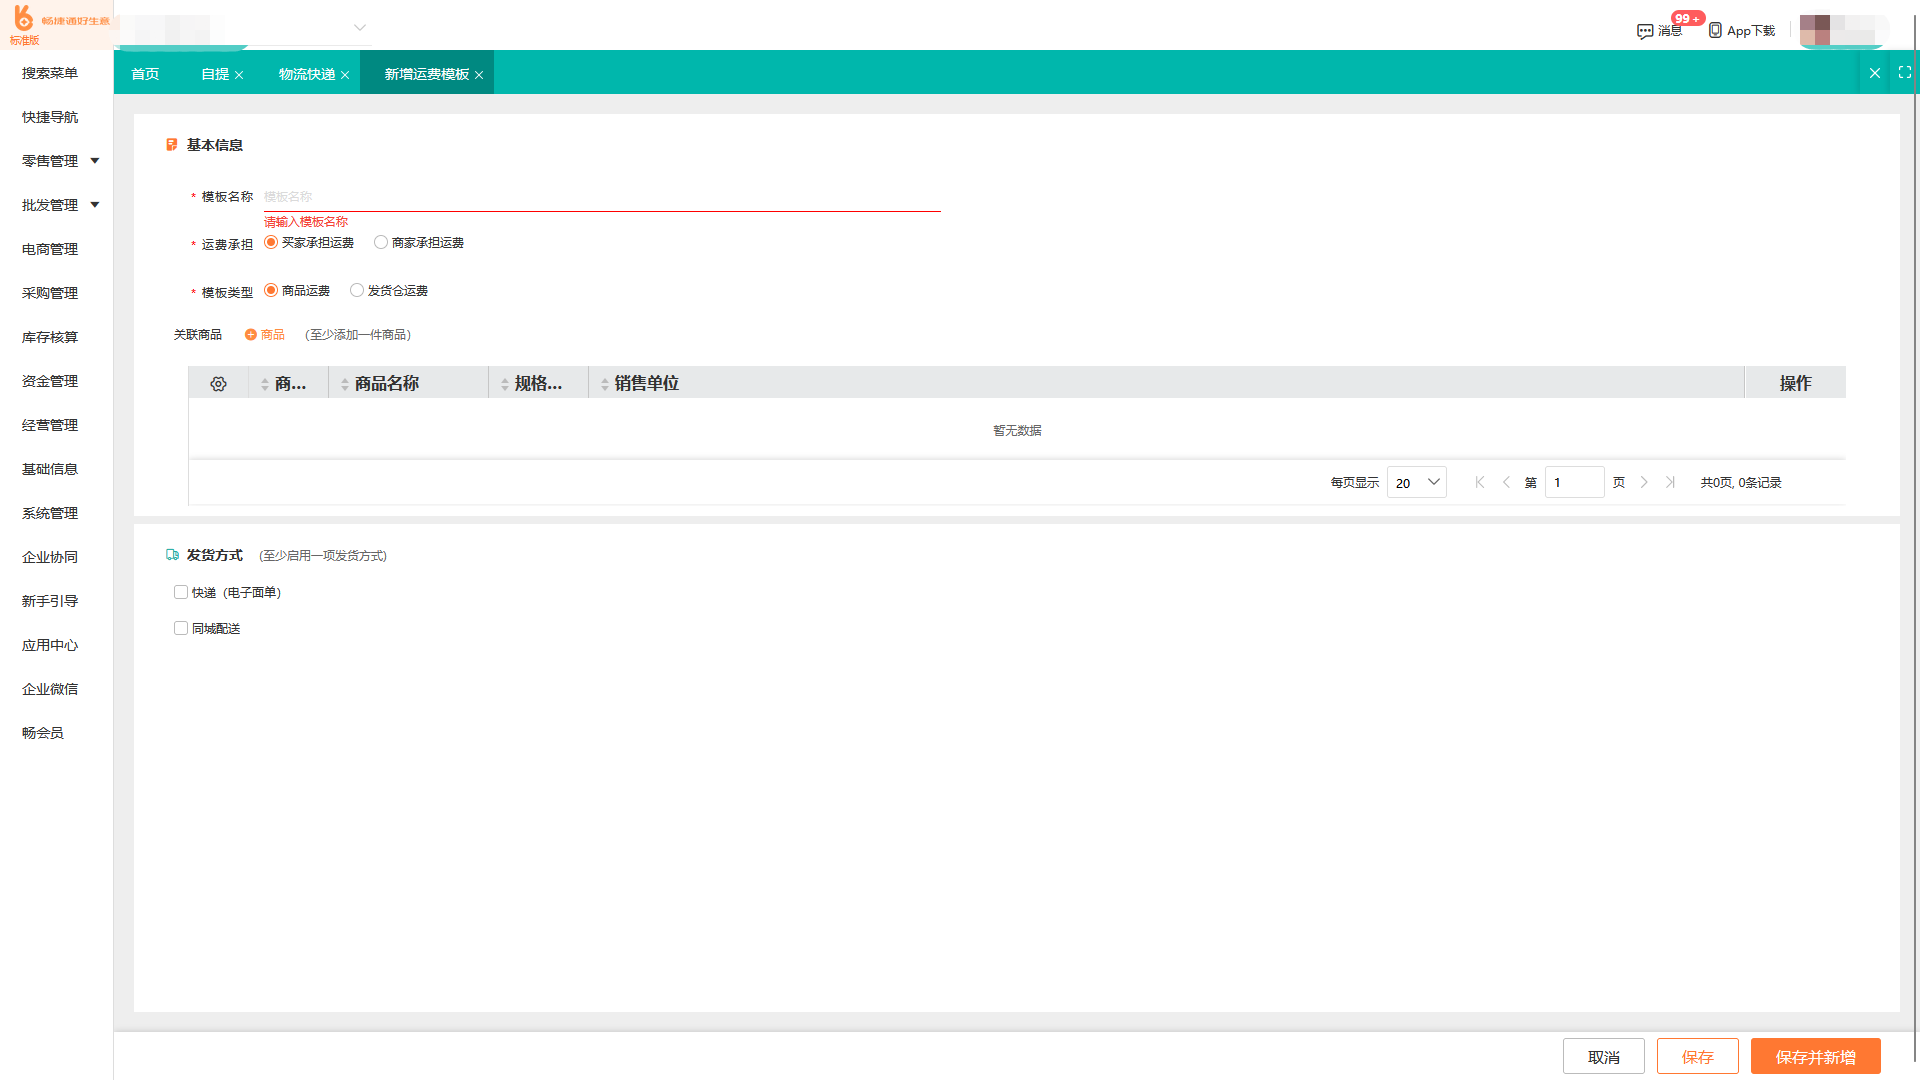Click the 物流快递 logistics menu icon

coord(309,73)
